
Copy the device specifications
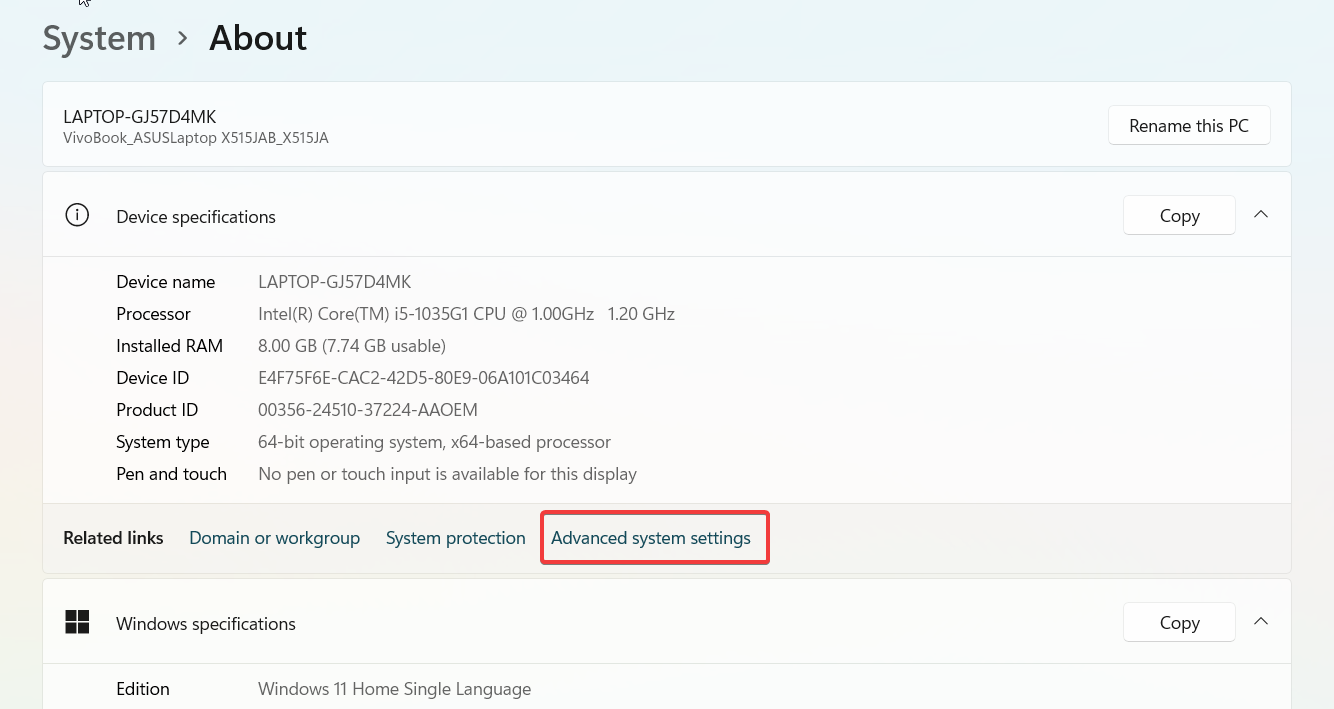[x=1179, y=216]
